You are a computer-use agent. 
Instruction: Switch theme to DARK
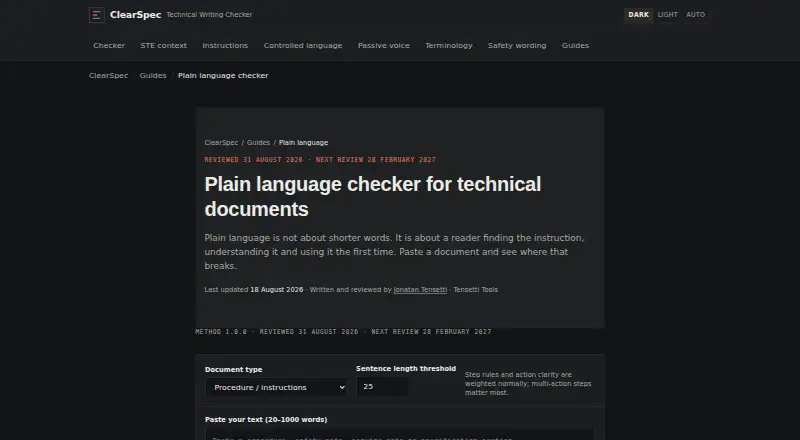point(638,15)
